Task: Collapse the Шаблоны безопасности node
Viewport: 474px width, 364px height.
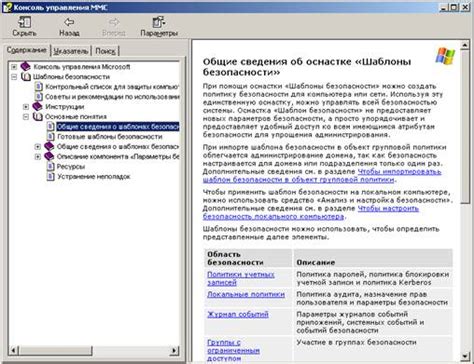Action: 14,77
